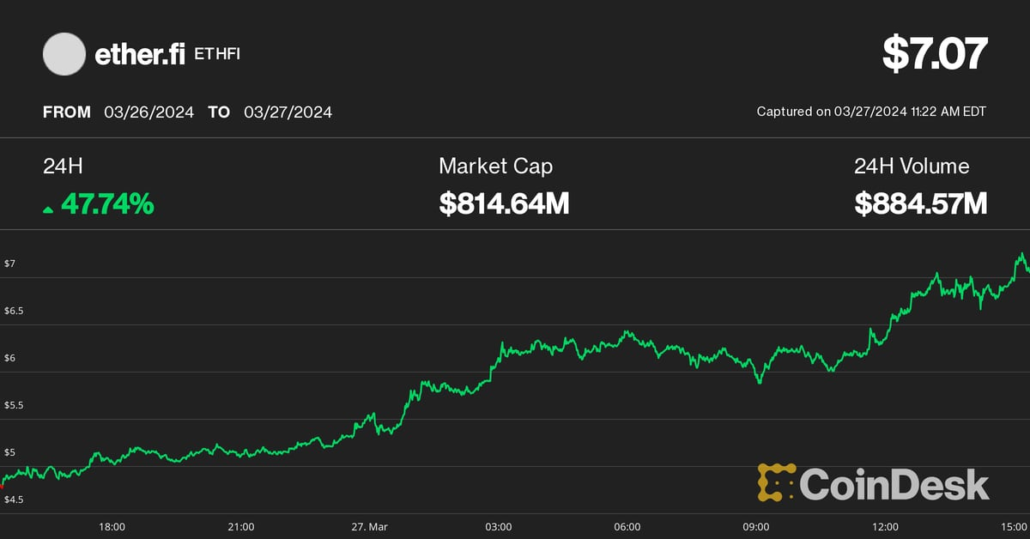Click the 06:00 time axis label
Screen dimensions: 1030x539
(627, 527)
